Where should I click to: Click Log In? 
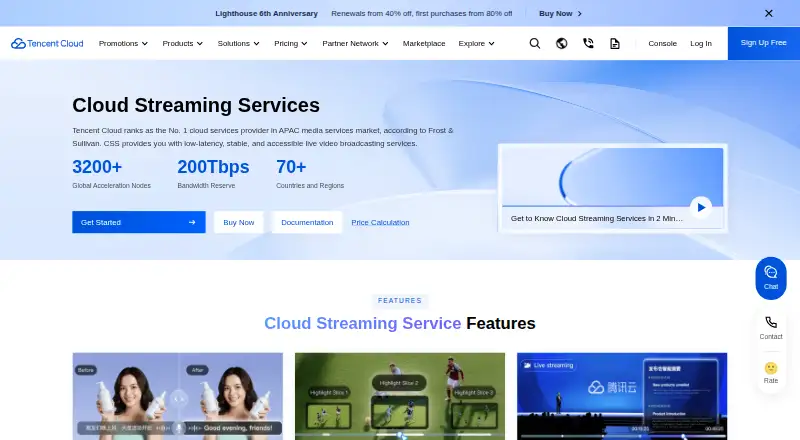tap(701, 43)
